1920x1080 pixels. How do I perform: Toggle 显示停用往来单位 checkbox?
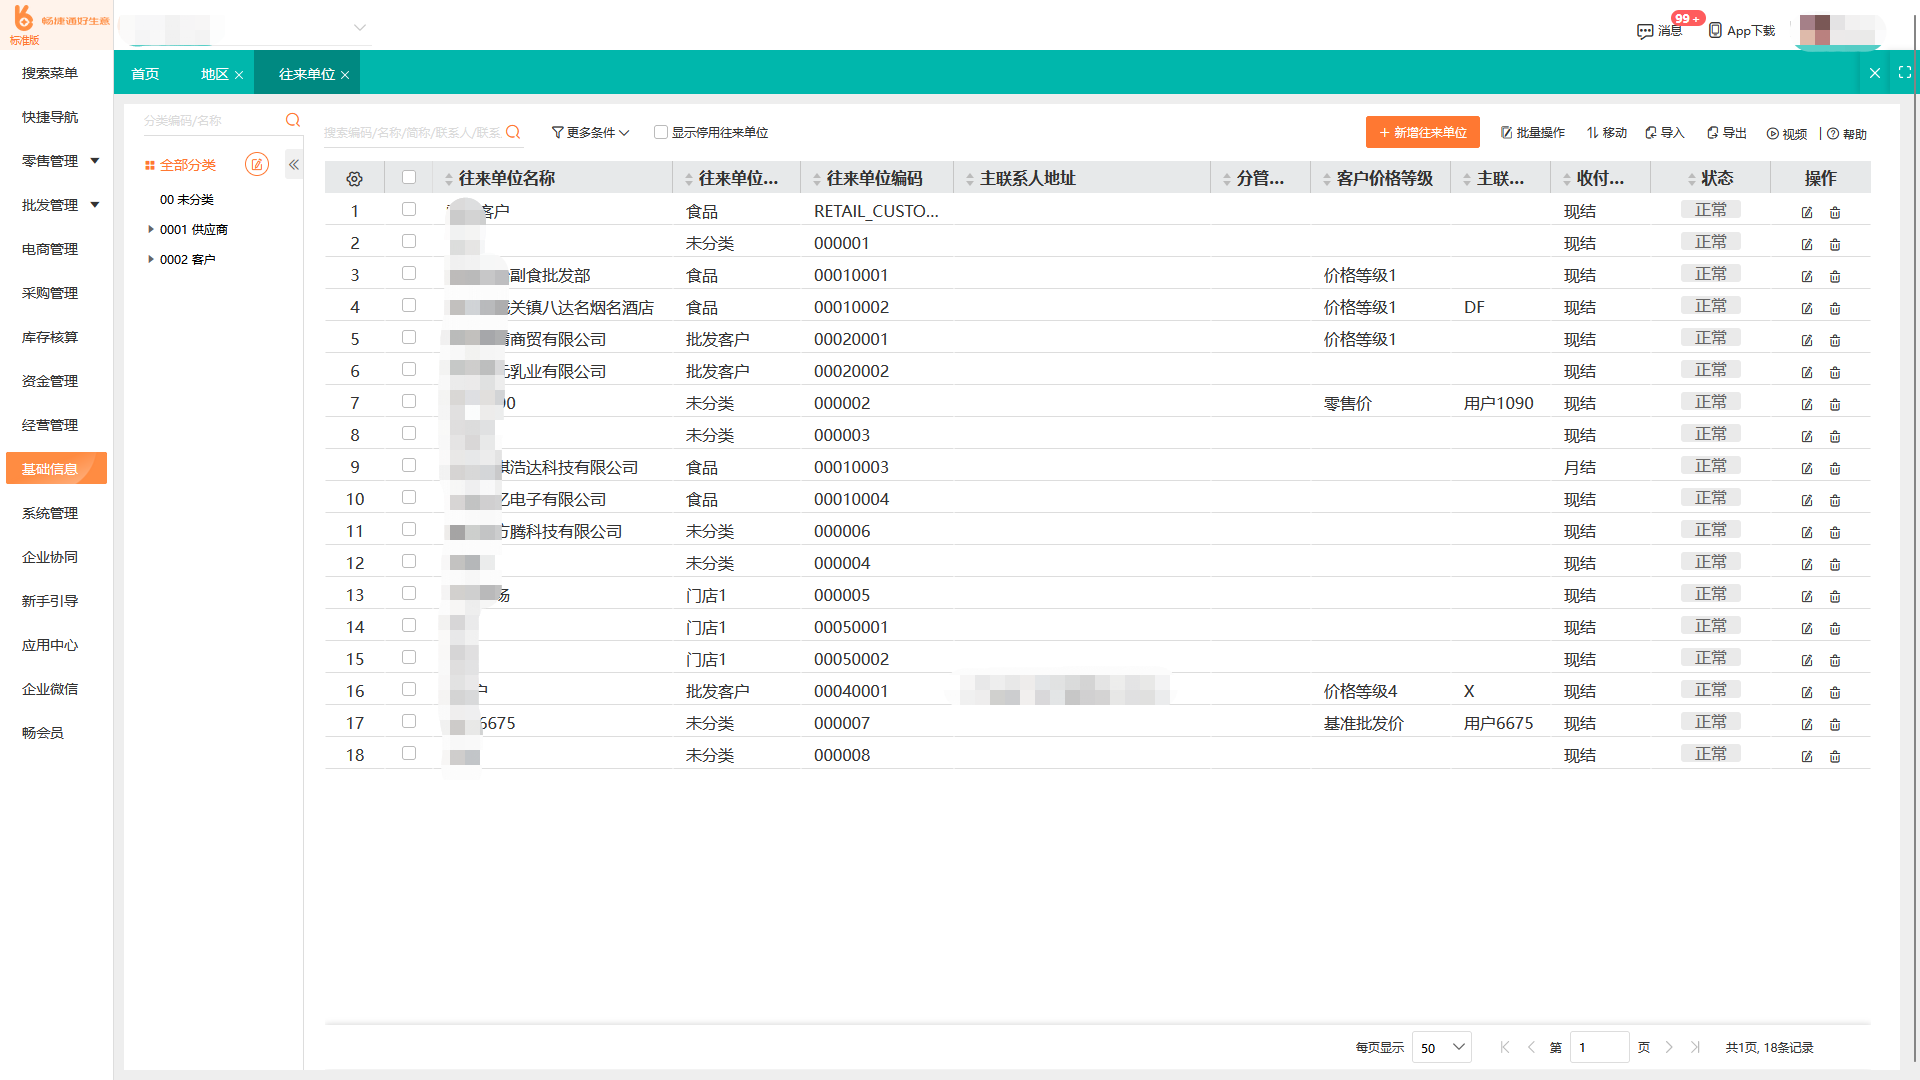point(662,131)
